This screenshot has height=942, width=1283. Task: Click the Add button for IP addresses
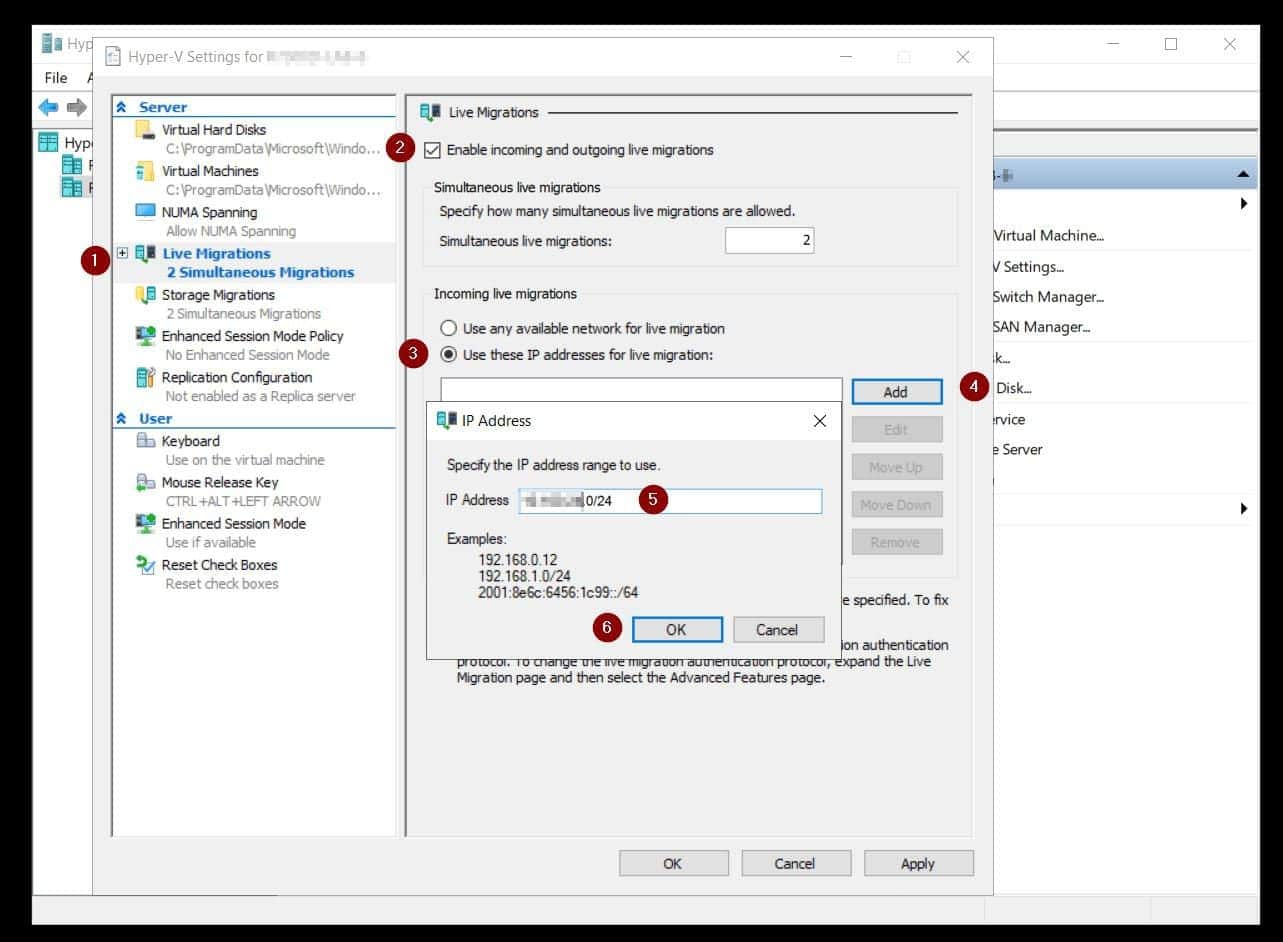click(x=896, y=392)
